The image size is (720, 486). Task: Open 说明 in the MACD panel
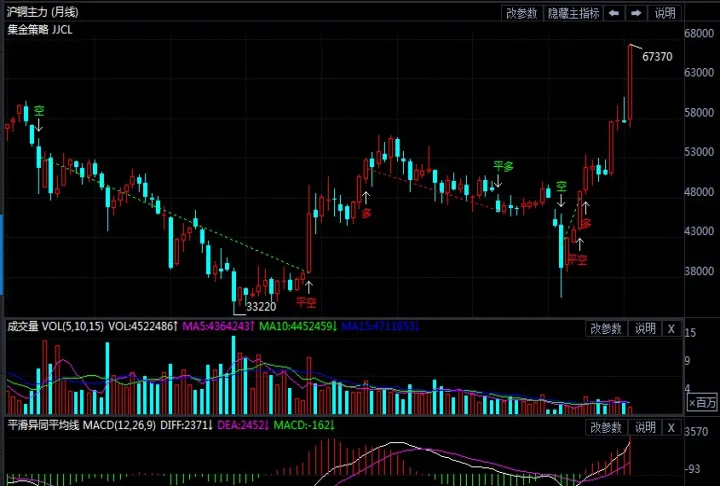tap(644, 427)
